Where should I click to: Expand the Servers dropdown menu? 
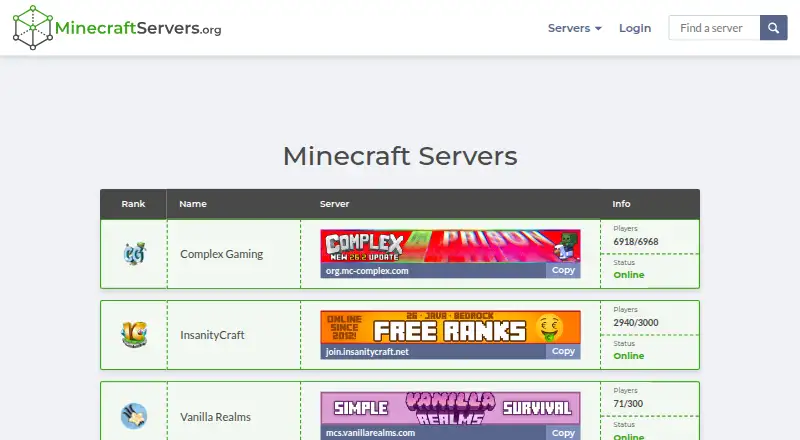pos(574,28)
